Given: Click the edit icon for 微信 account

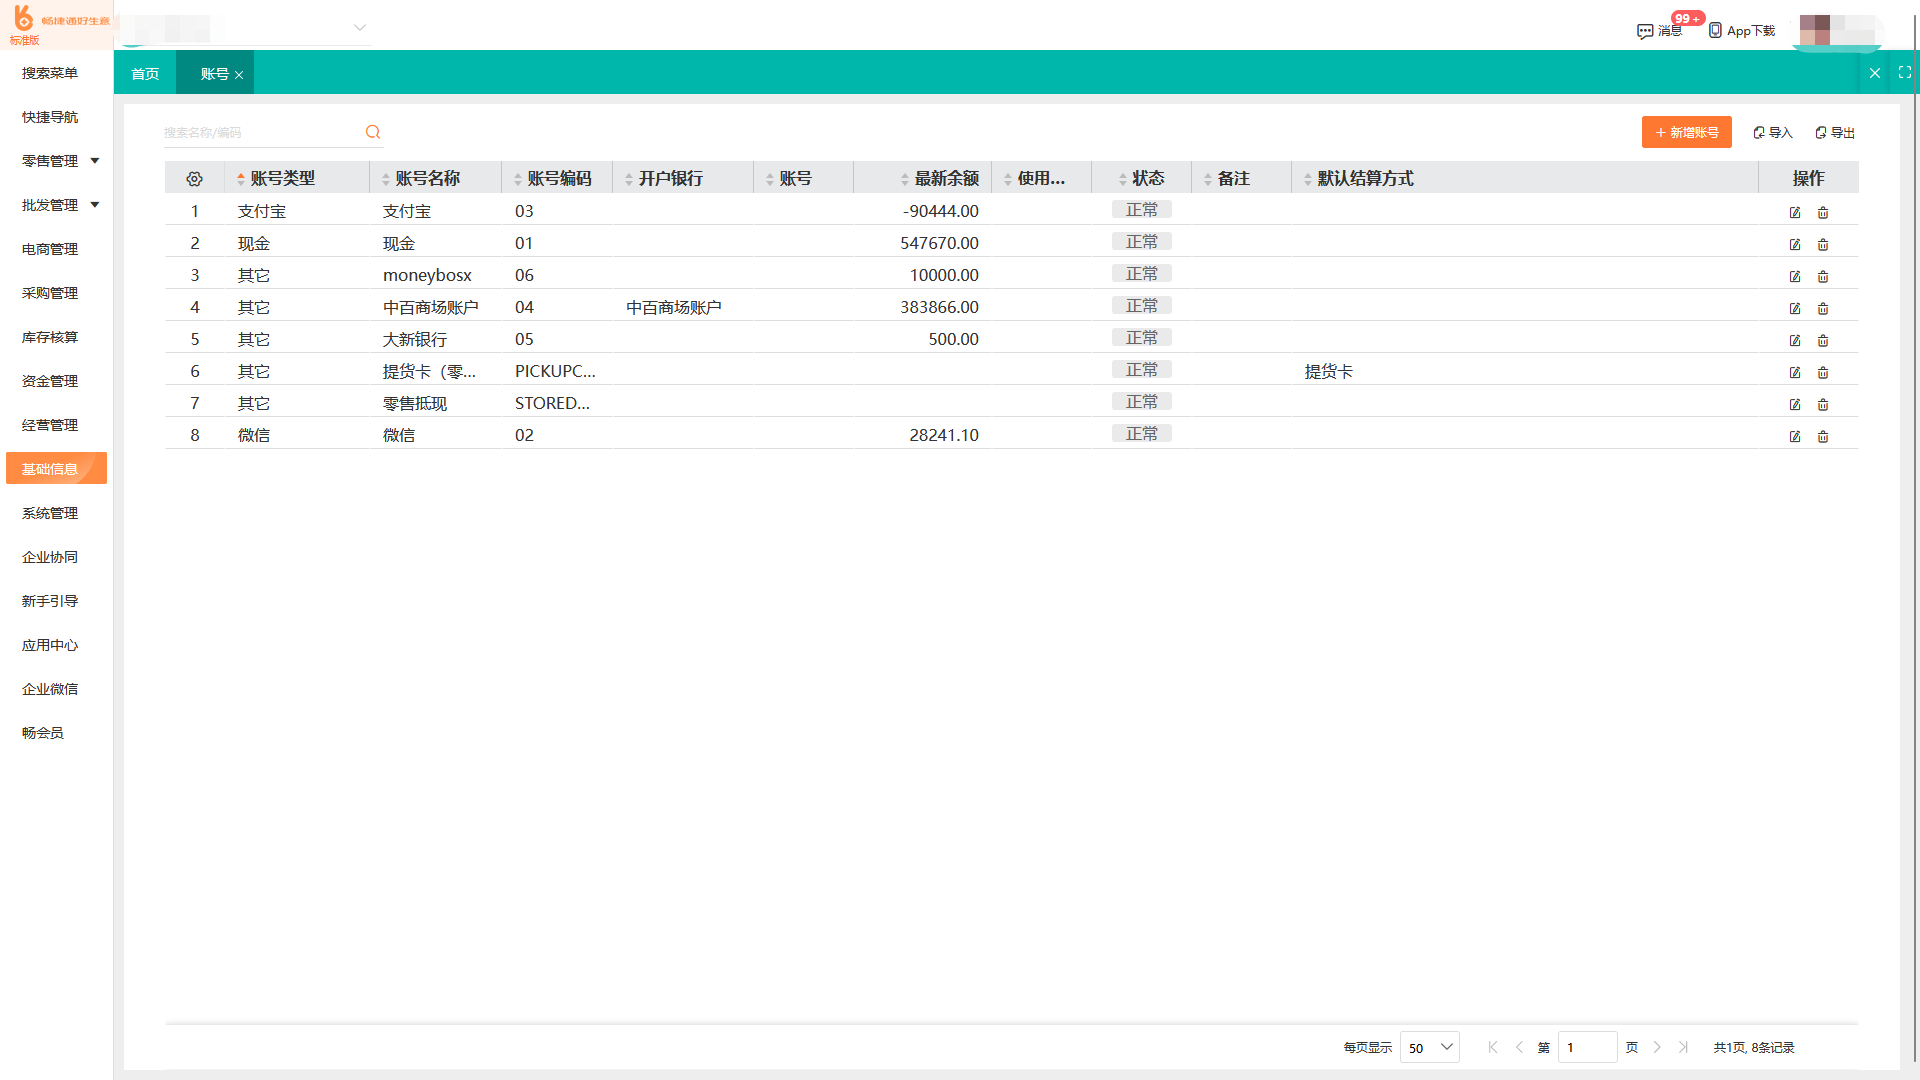Looking at the screenshot, I should [x=1795, y=434].
